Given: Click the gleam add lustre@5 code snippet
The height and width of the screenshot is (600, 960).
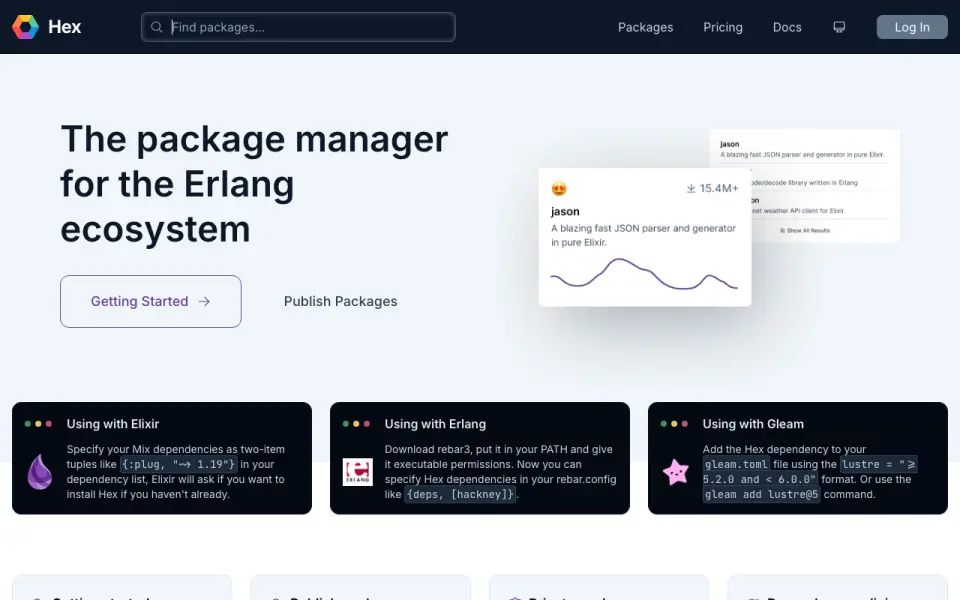Looking at the screenshot, I should click(761, 494).
